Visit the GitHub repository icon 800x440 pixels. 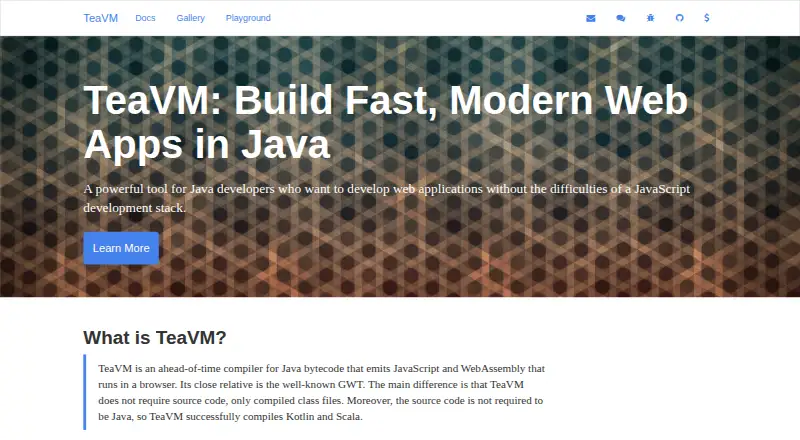pos(680,18)
